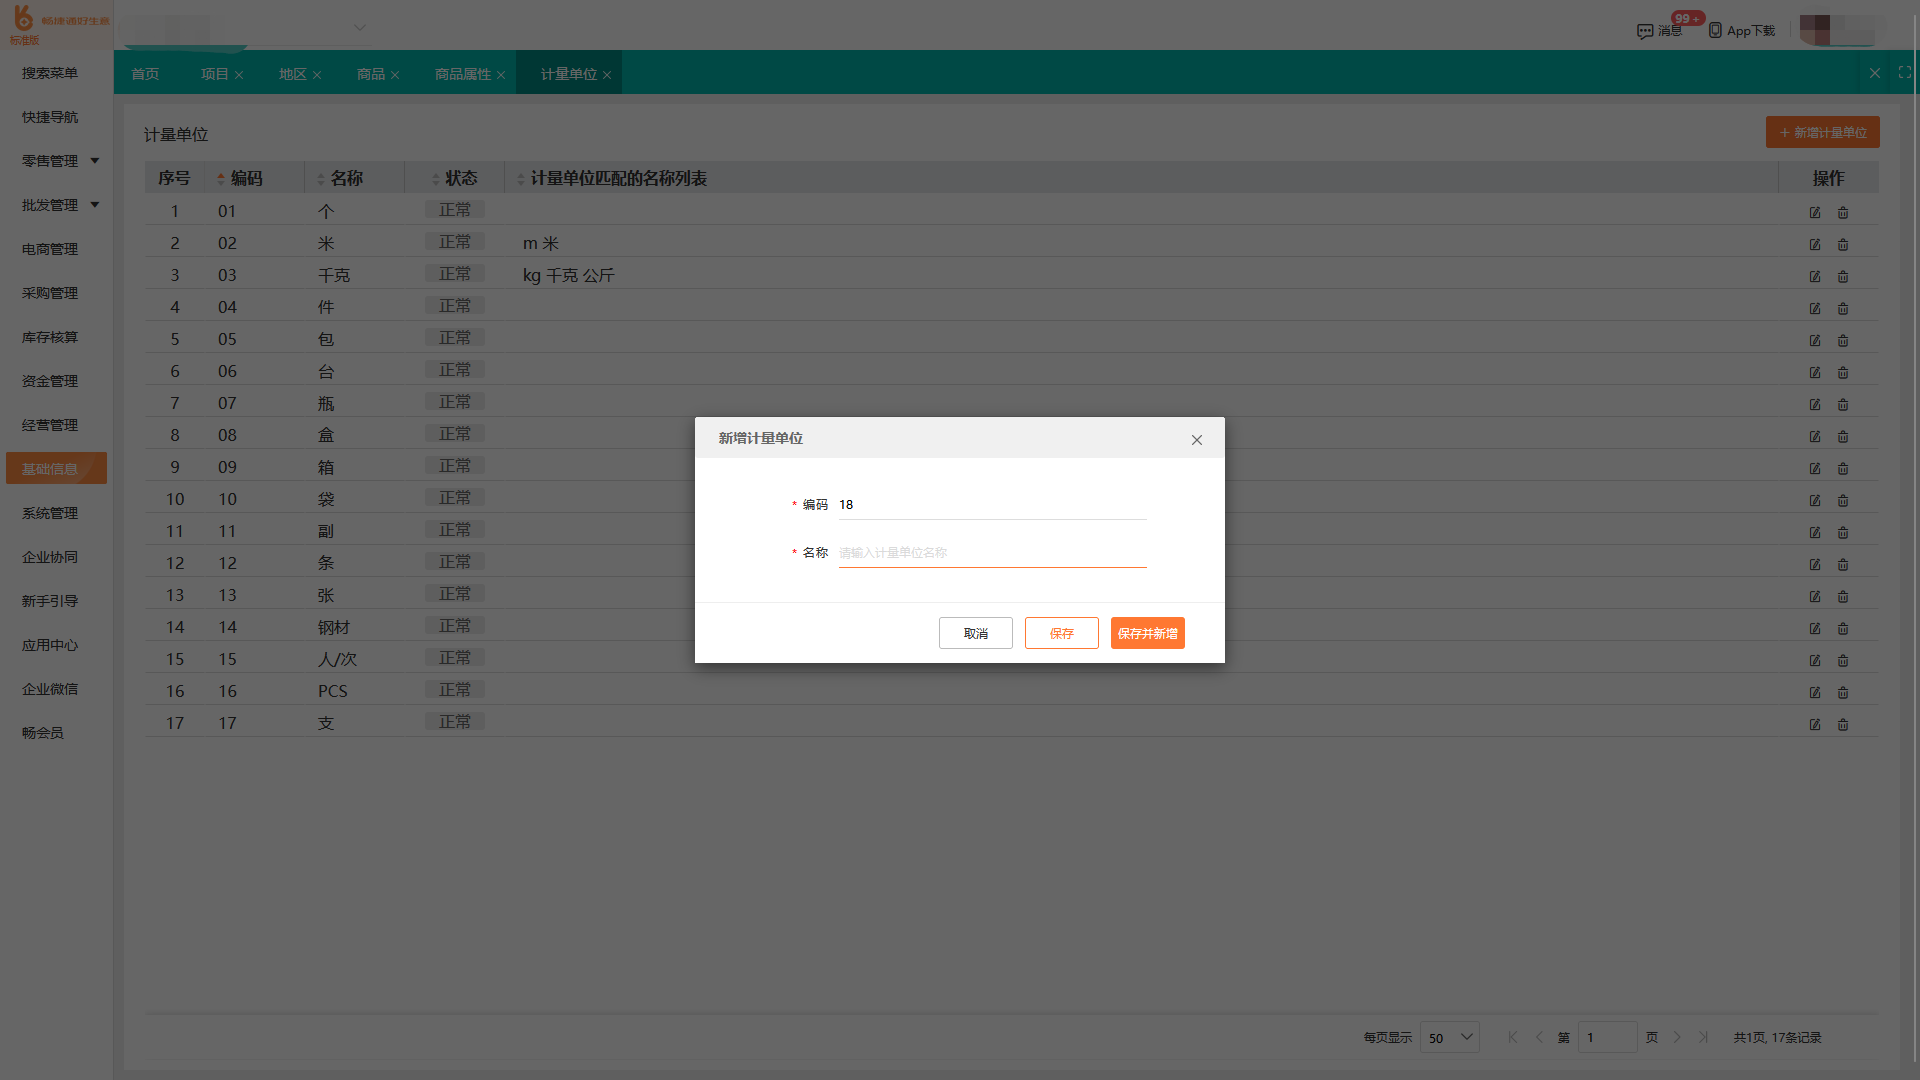Click the notification bell icon
This screenshot has width=1920, height=1080.
(x=1652, y=29)
